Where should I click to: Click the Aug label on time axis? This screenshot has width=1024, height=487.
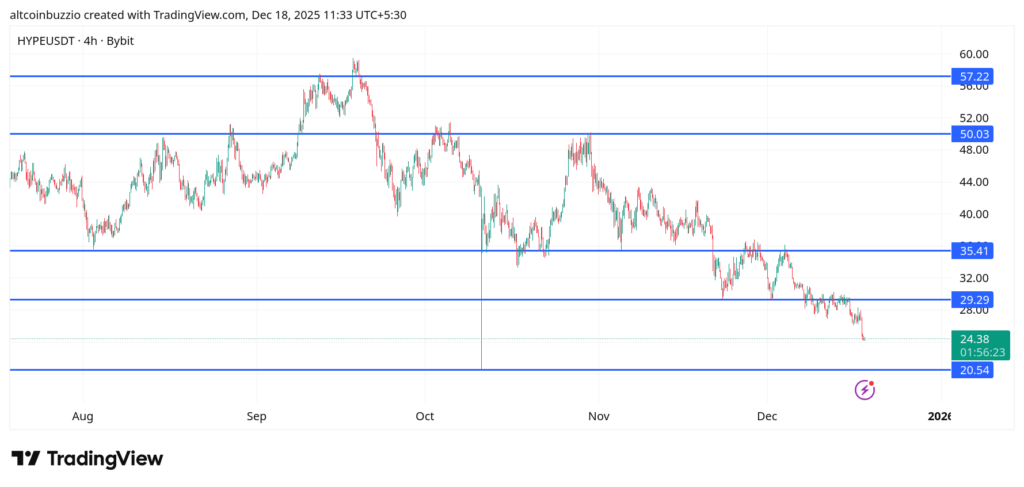click(83, 415)
